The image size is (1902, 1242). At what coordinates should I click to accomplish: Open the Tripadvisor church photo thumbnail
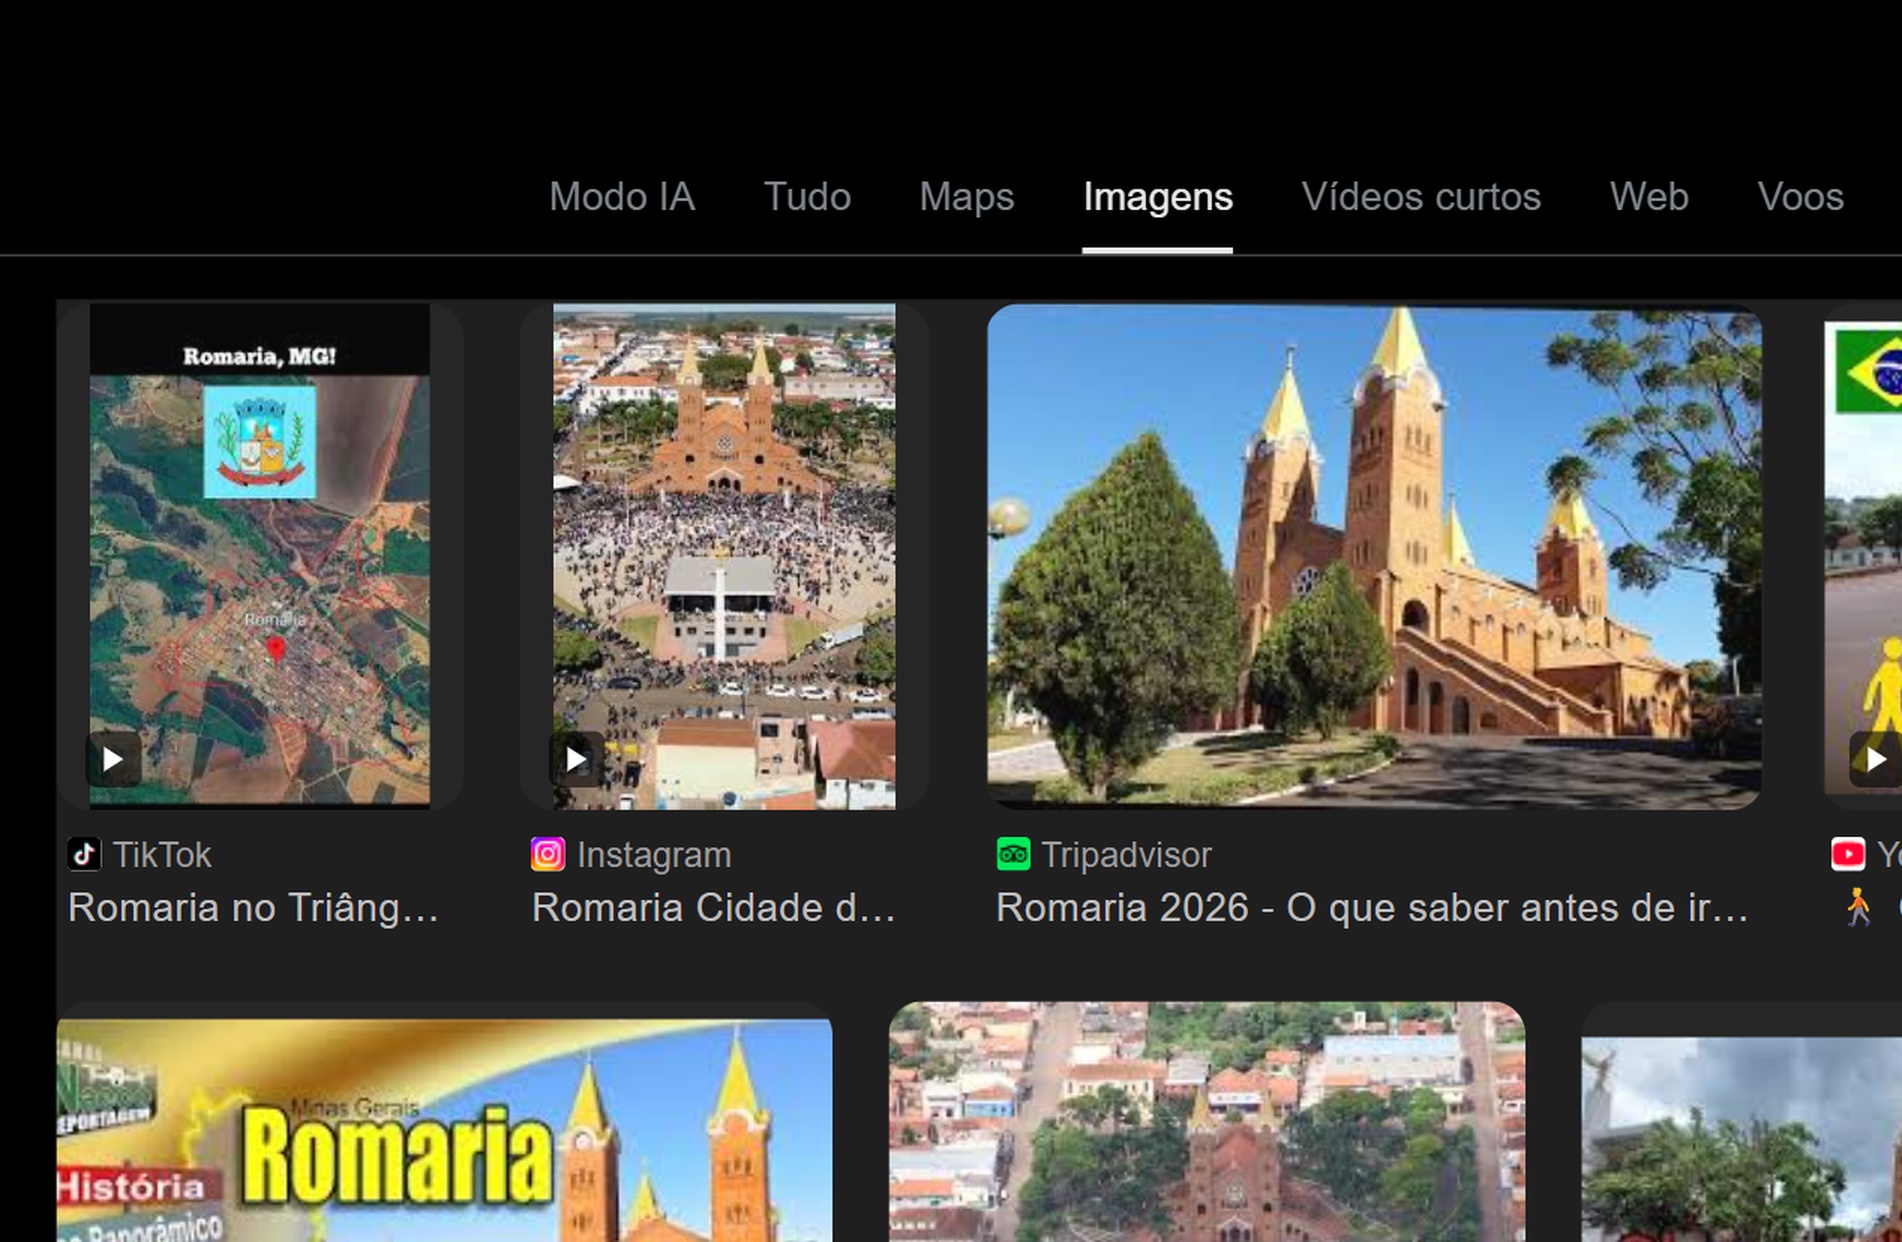click(x=1373, y=556)
